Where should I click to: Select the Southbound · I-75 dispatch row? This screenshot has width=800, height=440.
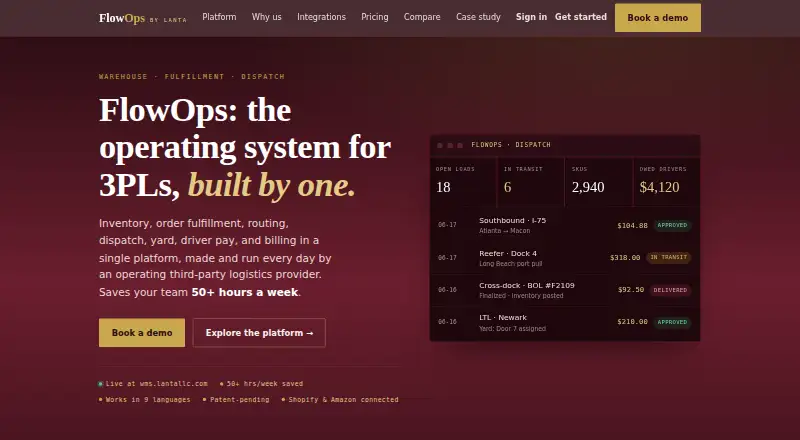565,225
